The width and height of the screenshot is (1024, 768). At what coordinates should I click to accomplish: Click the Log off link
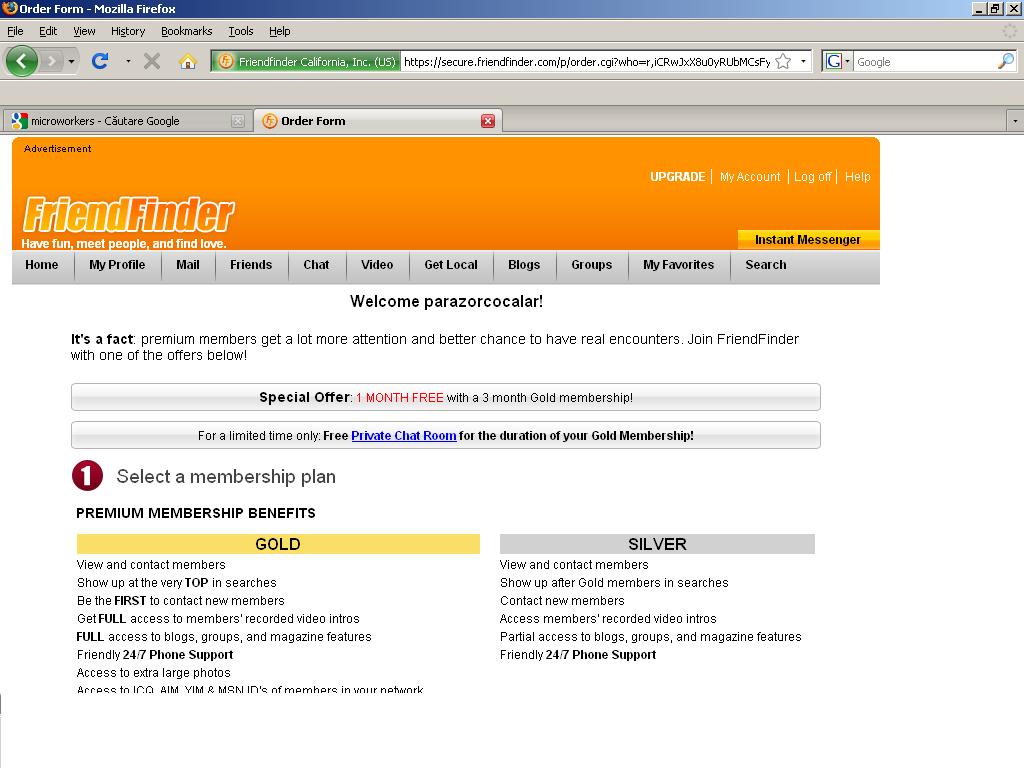click(x=812, y=177)
